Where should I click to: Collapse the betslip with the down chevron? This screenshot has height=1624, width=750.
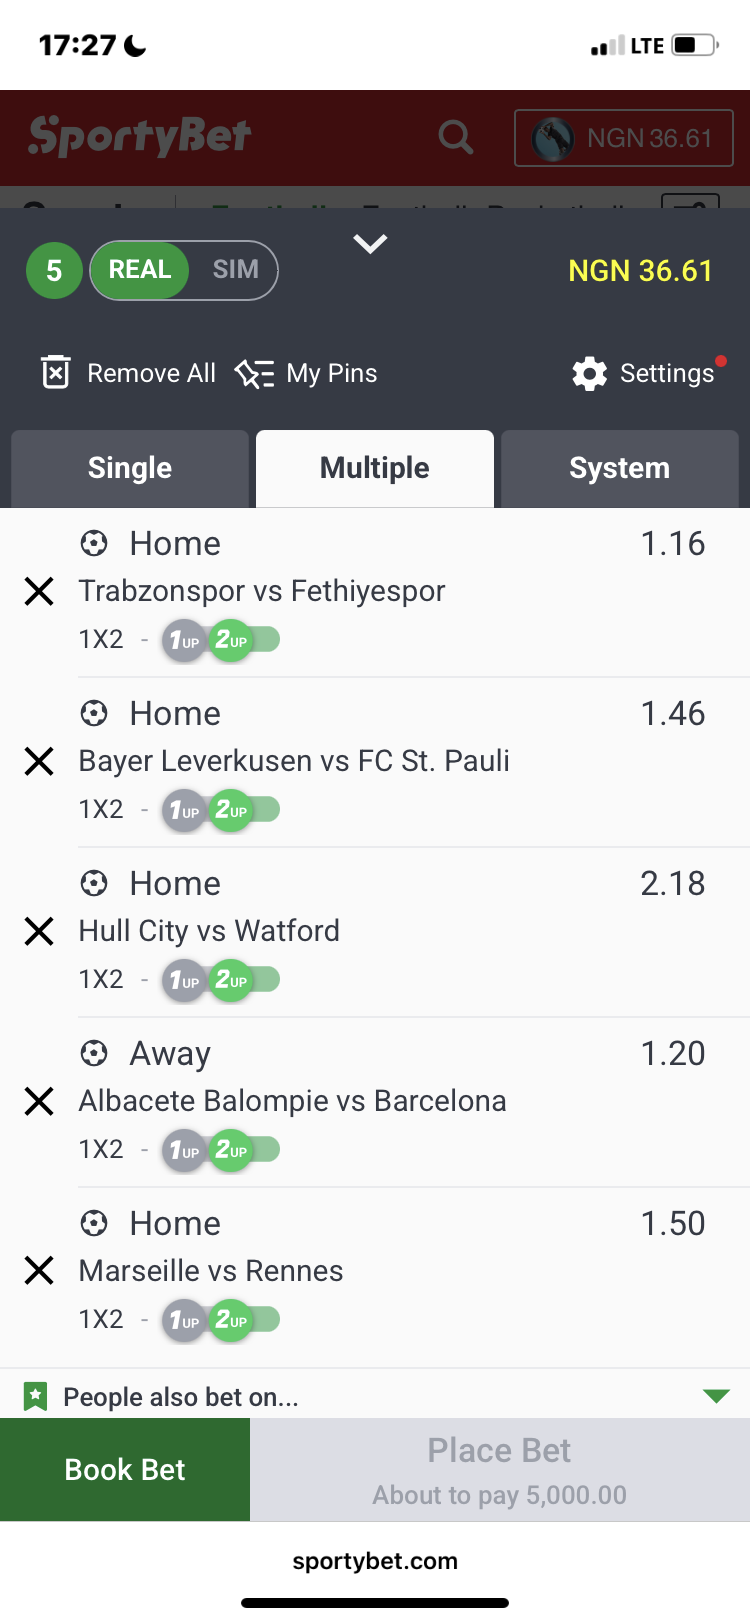pos(370,244)
